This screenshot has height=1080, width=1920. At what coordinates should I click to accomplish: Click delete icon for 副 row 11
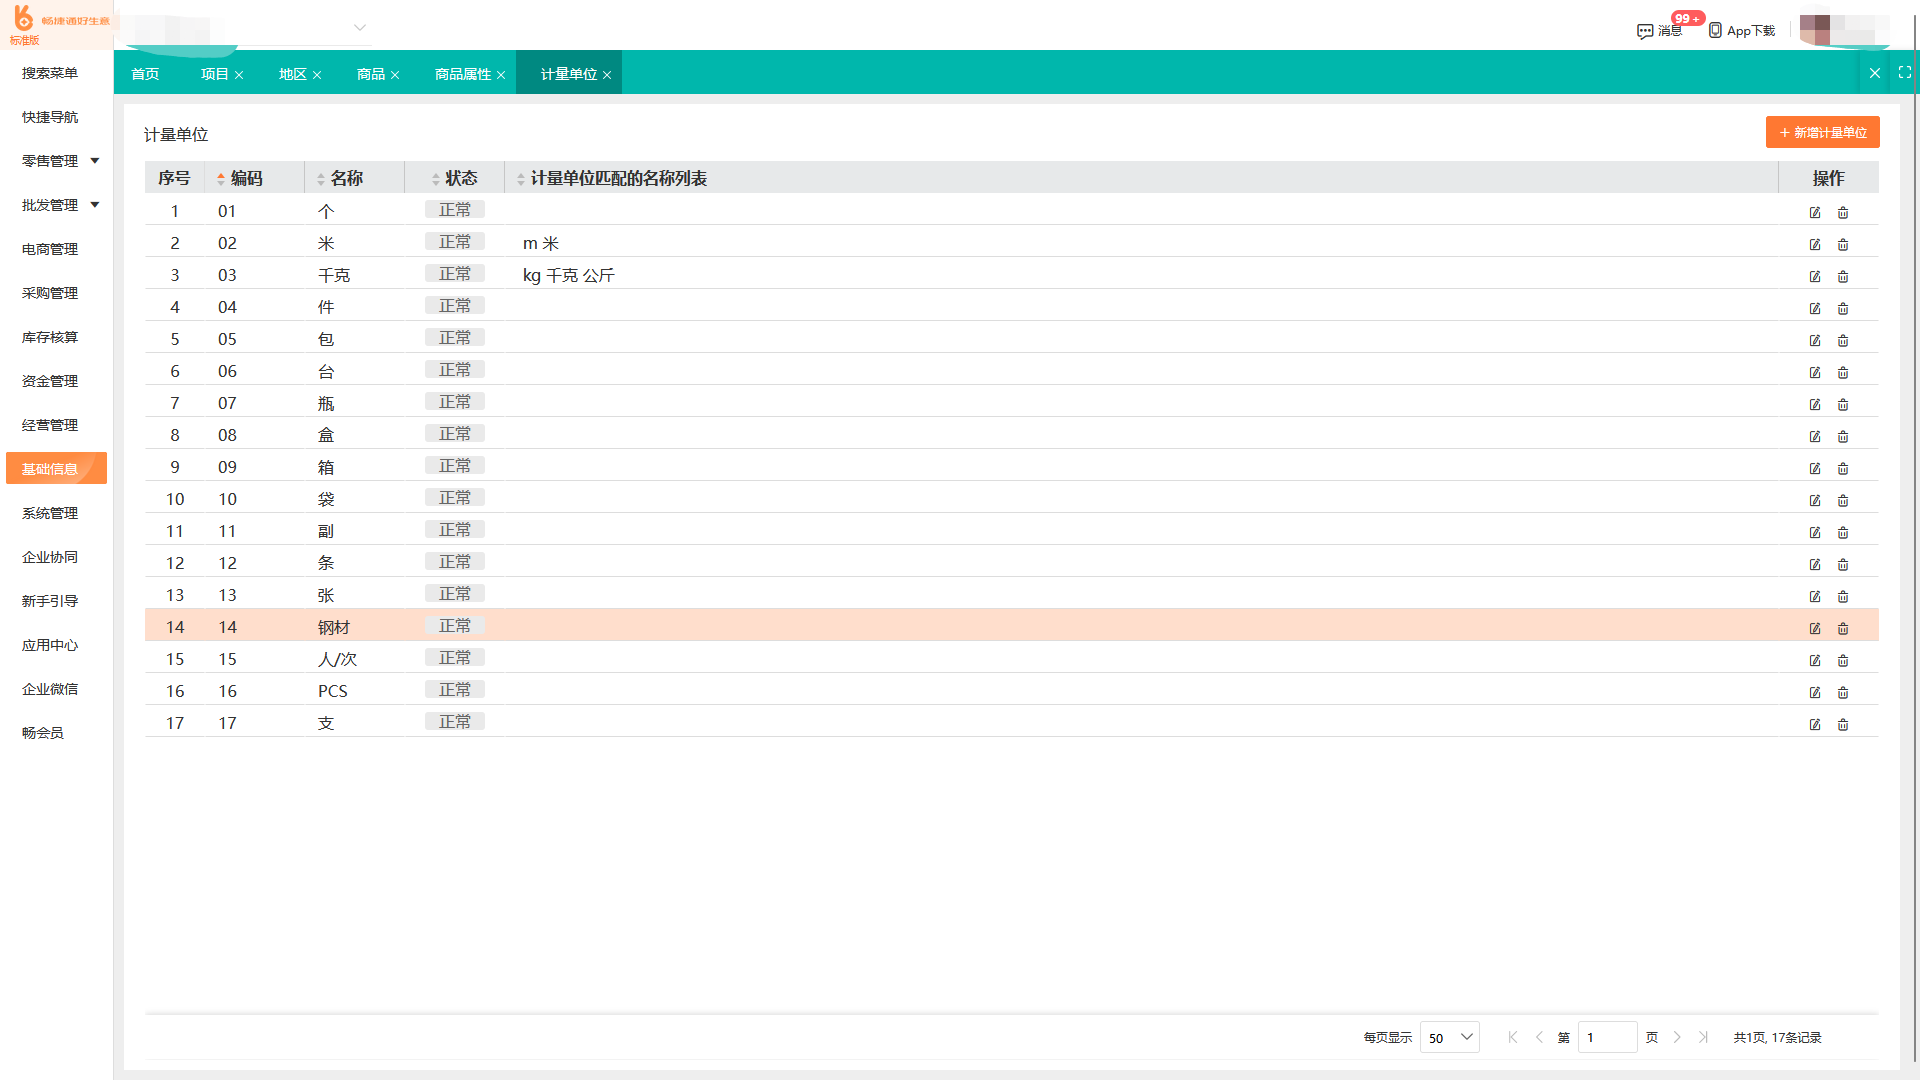[x=1844, y=531]
